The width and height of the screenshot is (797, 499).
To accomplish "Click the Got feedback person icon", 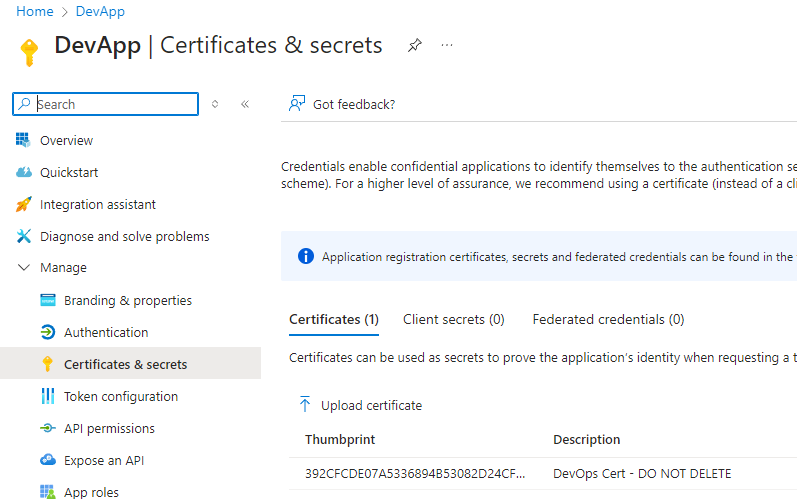I will tap(296, 104).
